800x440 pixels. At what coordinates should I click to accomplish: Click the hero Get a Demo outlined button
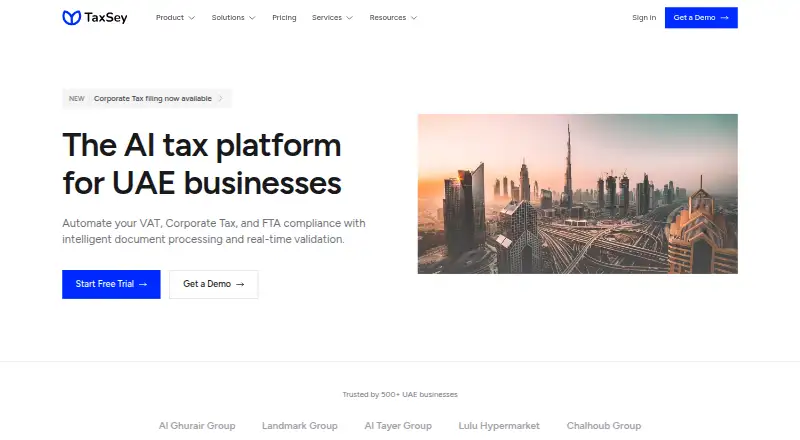coord(214,284)
